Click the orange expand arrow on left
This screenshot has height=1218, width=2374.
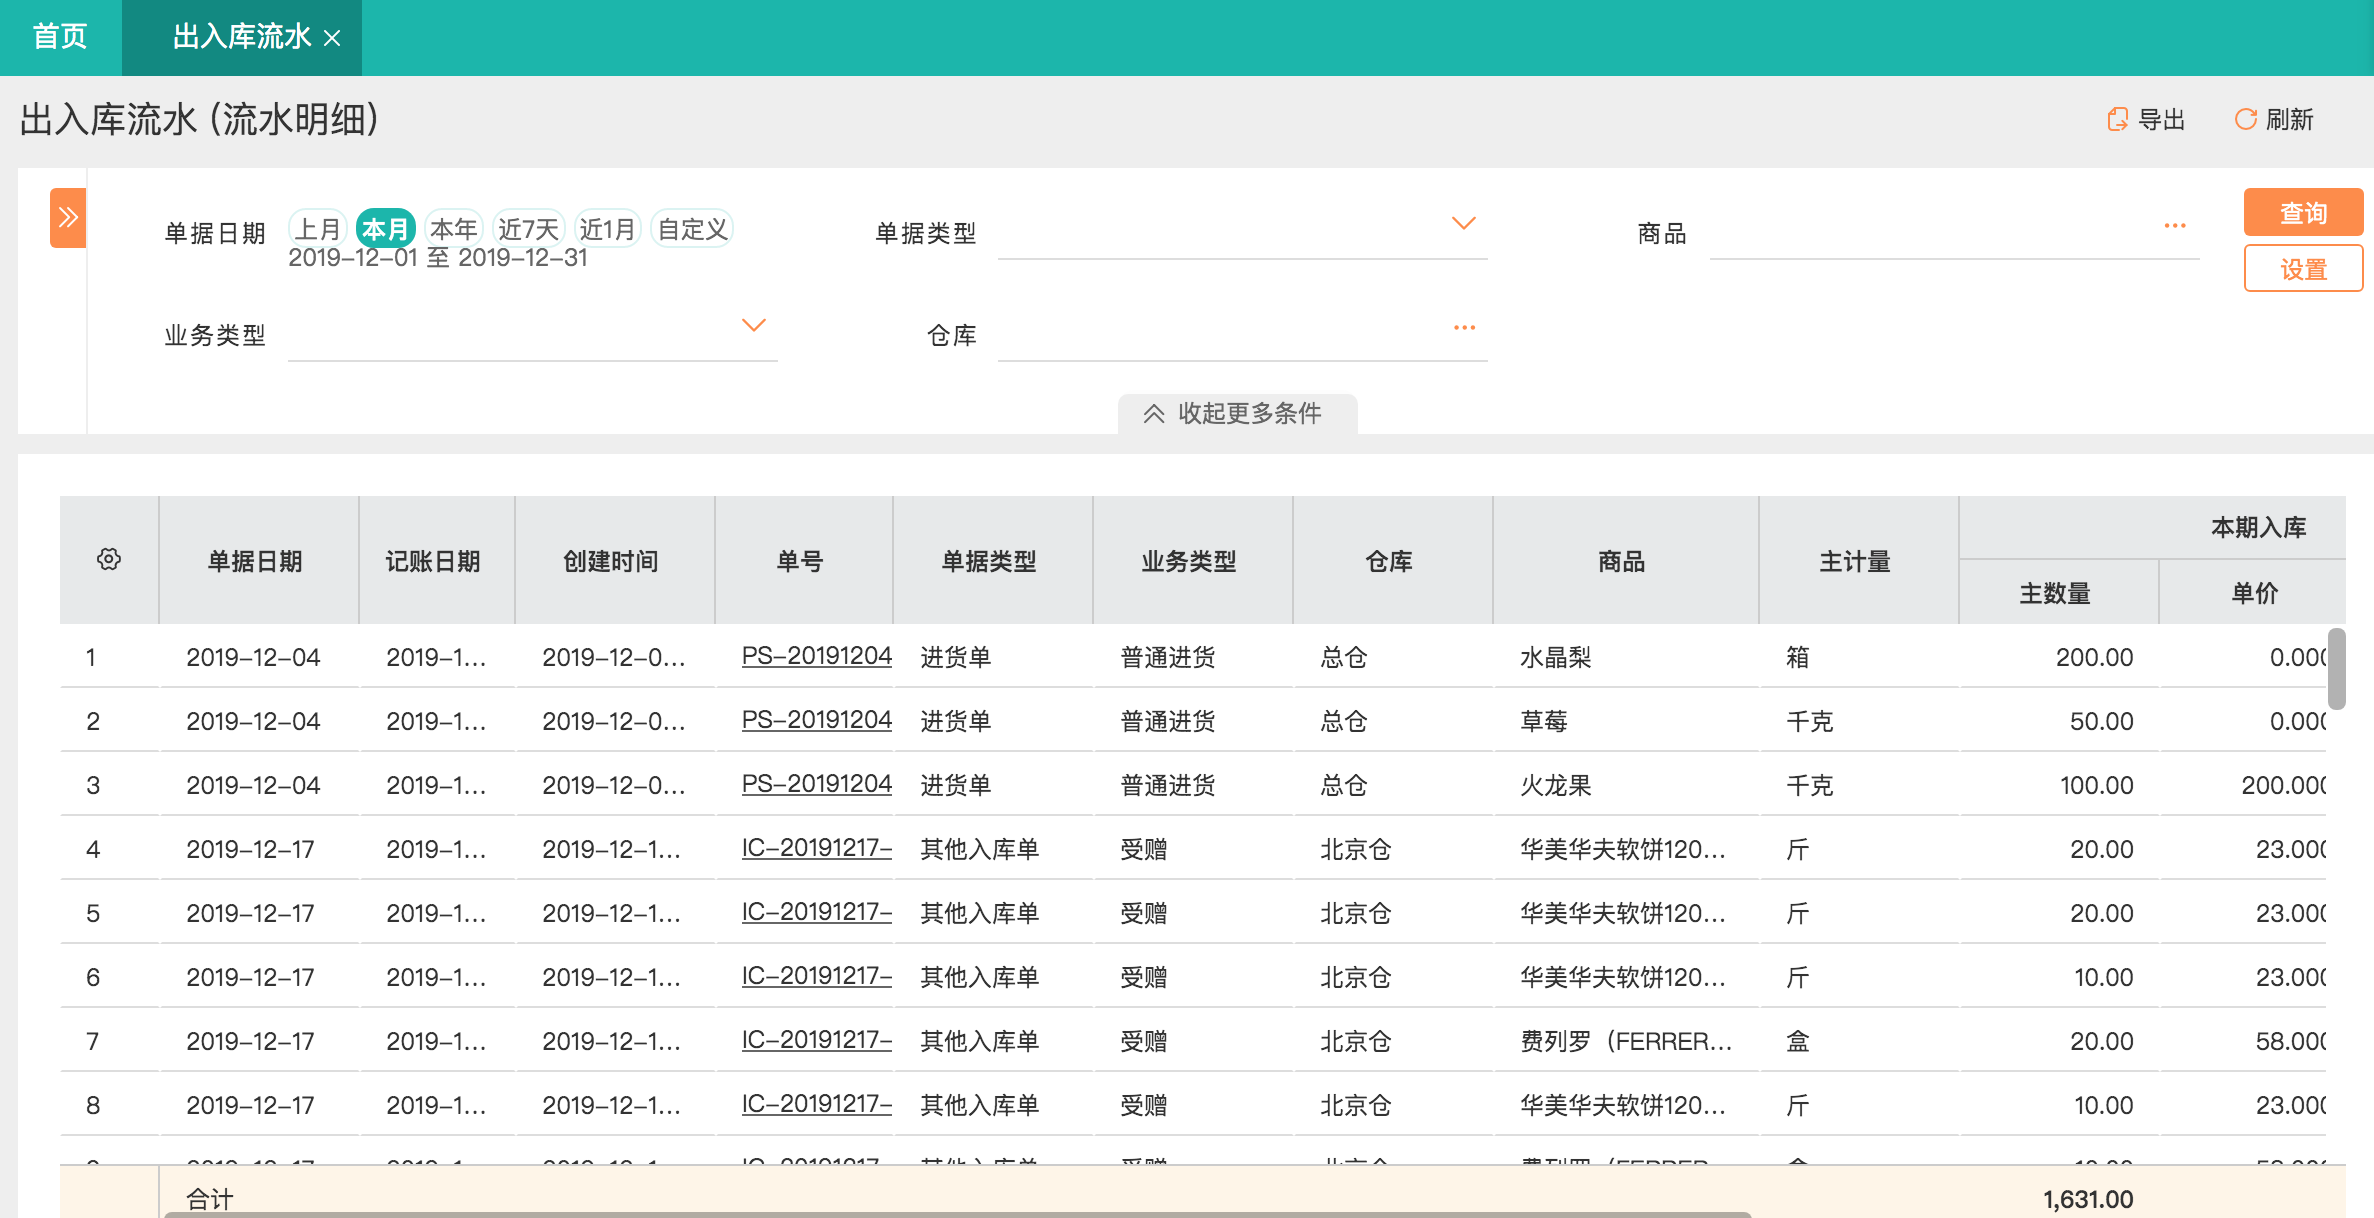(x=70, y=218)
